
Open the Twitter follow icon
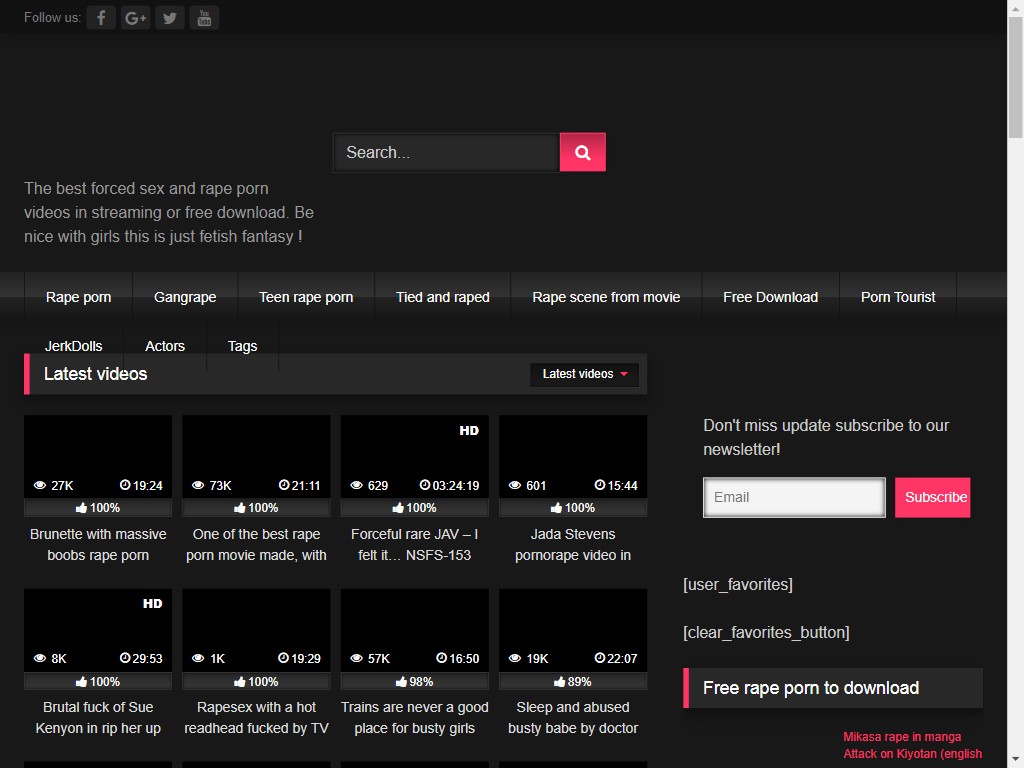coord(170,17)
